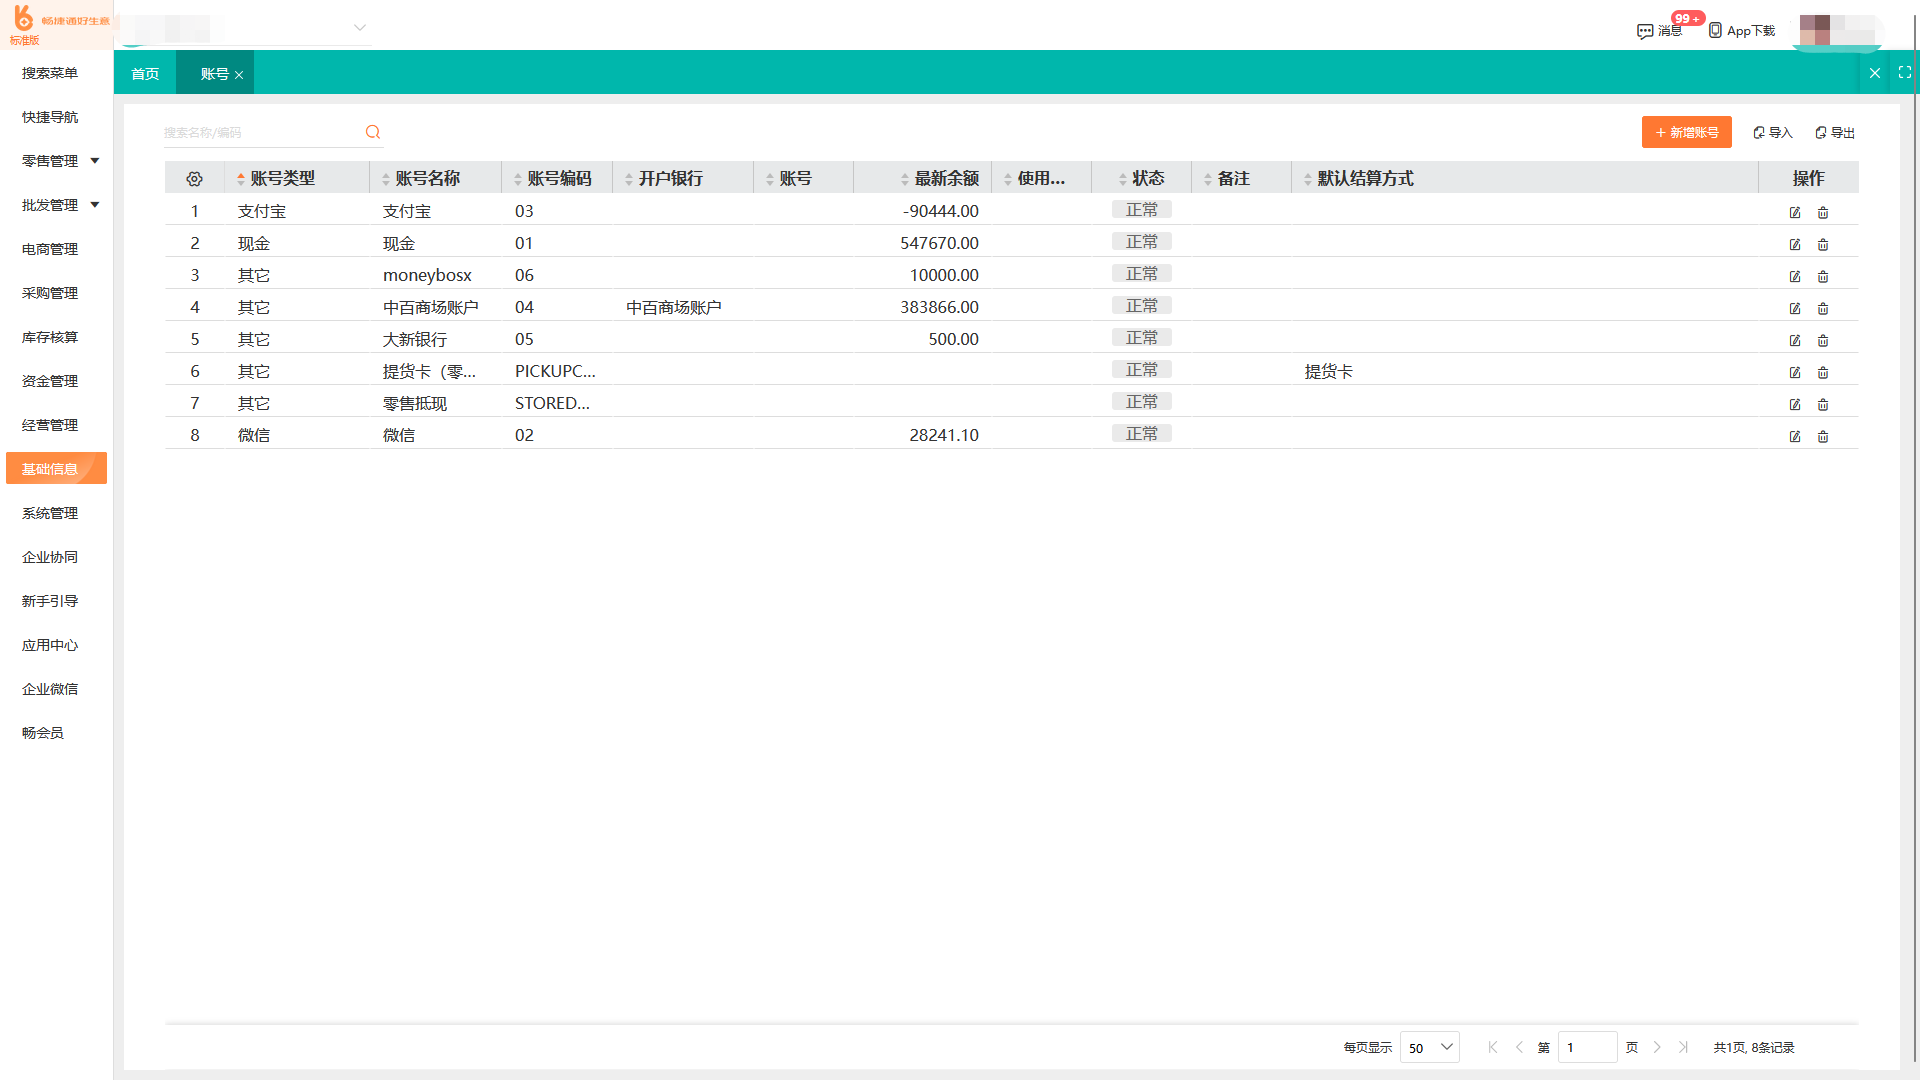Click the edit icon for 支付宝 account
The image size is (1920, 1080).
(1796, 211)
